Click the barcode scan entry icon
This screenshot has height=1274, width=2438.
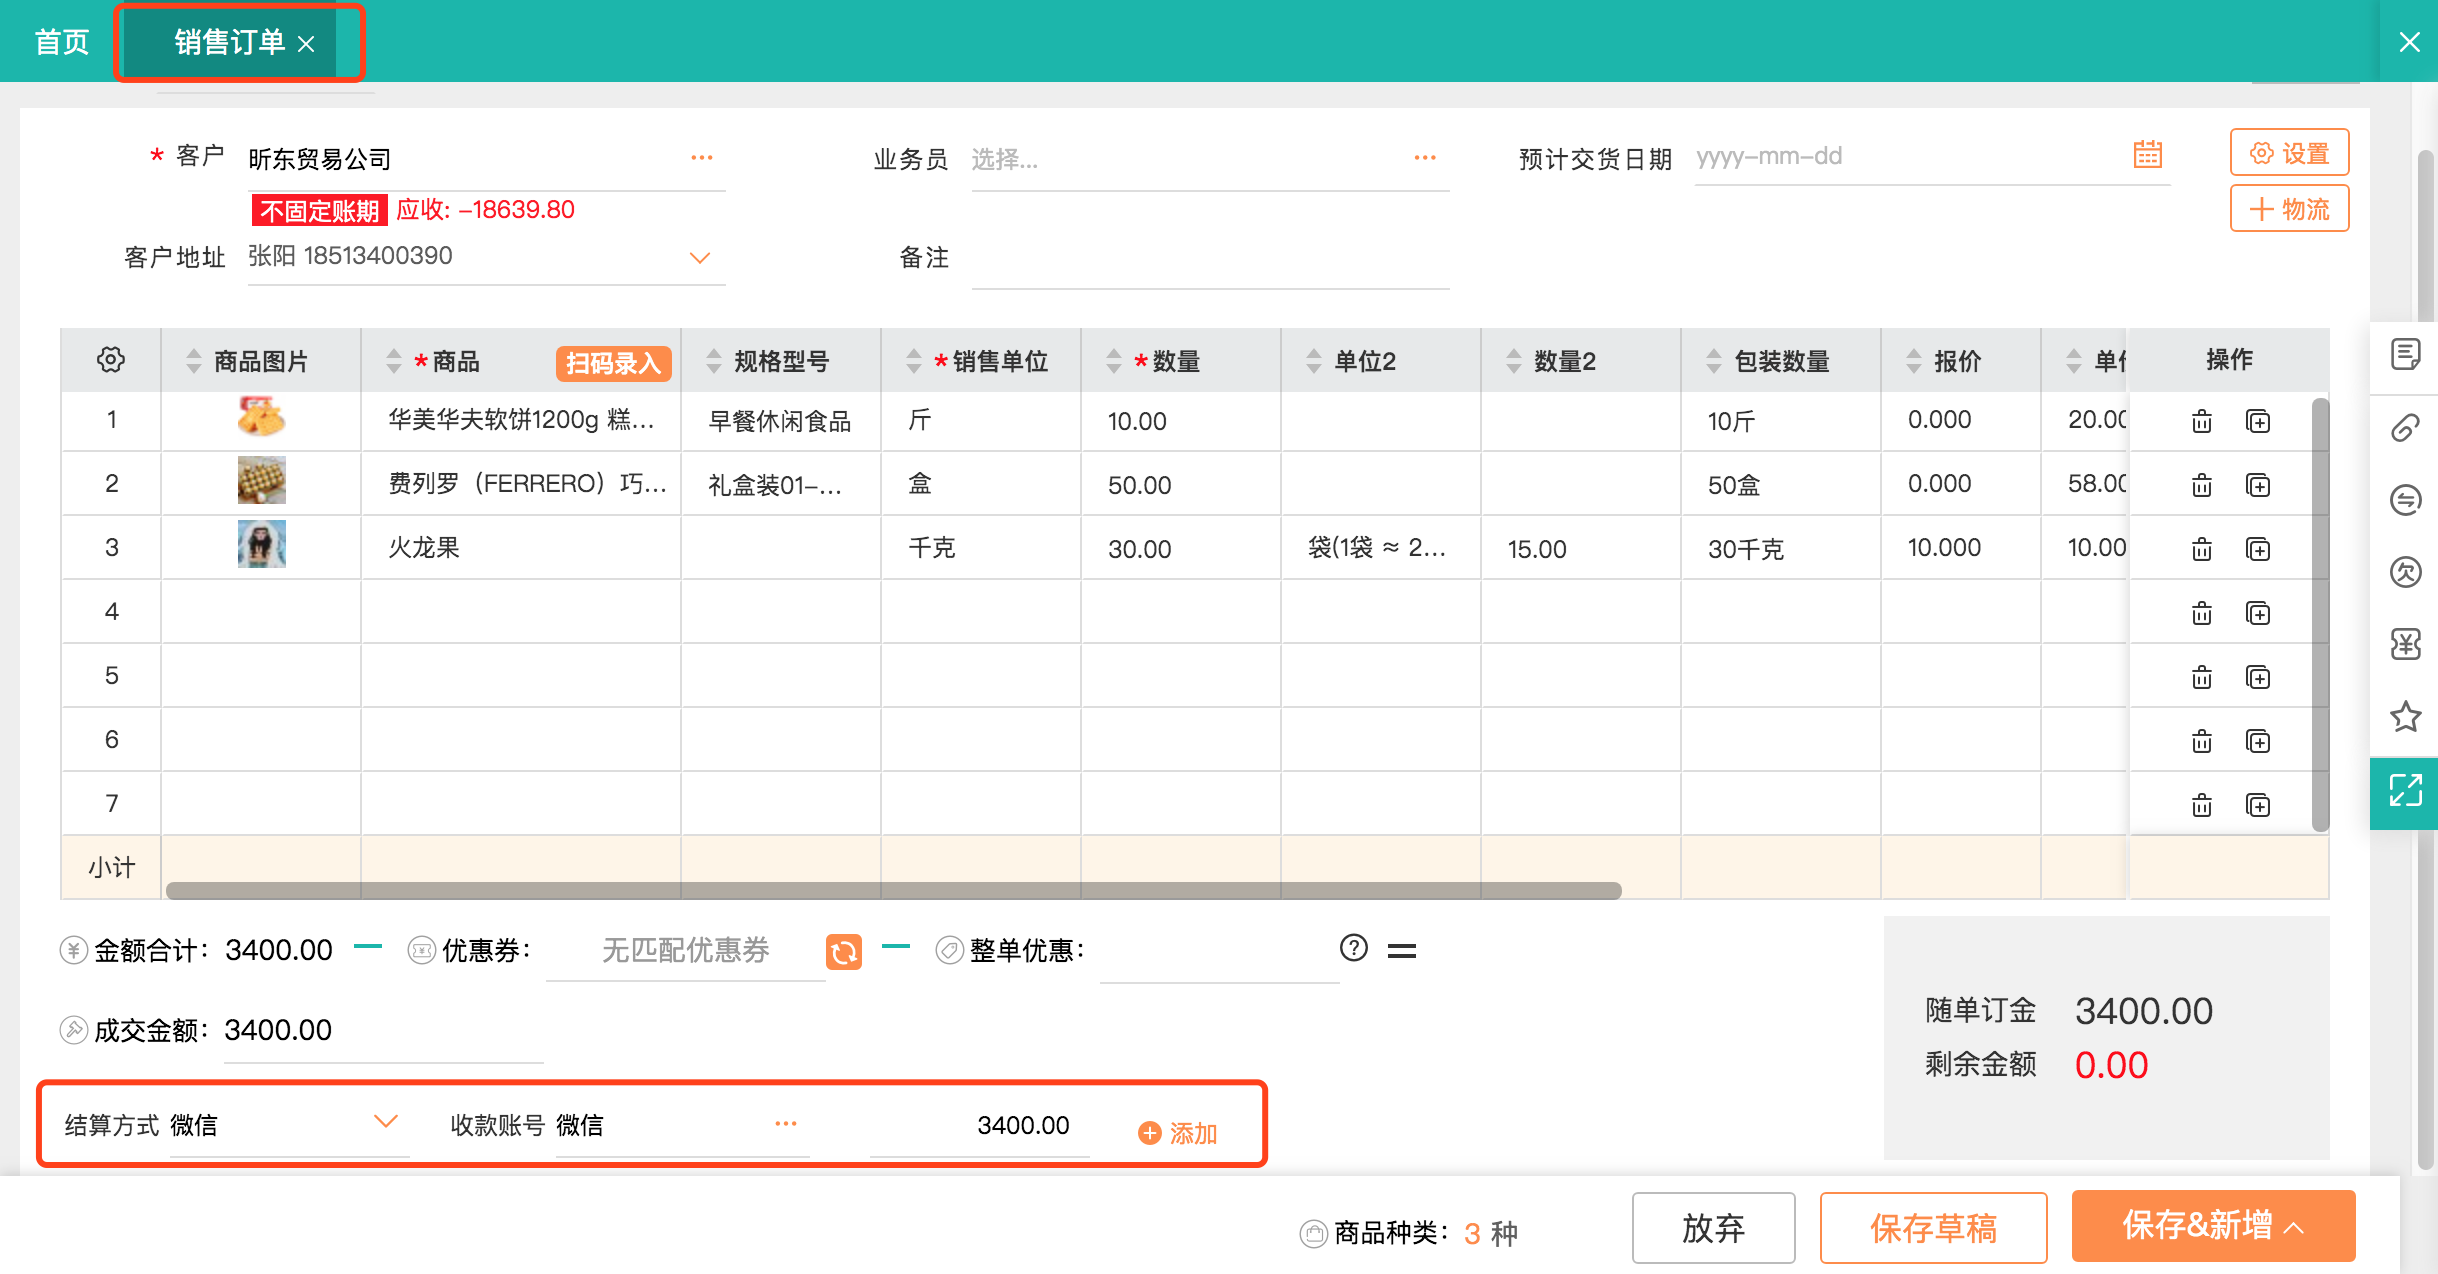point(614,360)
